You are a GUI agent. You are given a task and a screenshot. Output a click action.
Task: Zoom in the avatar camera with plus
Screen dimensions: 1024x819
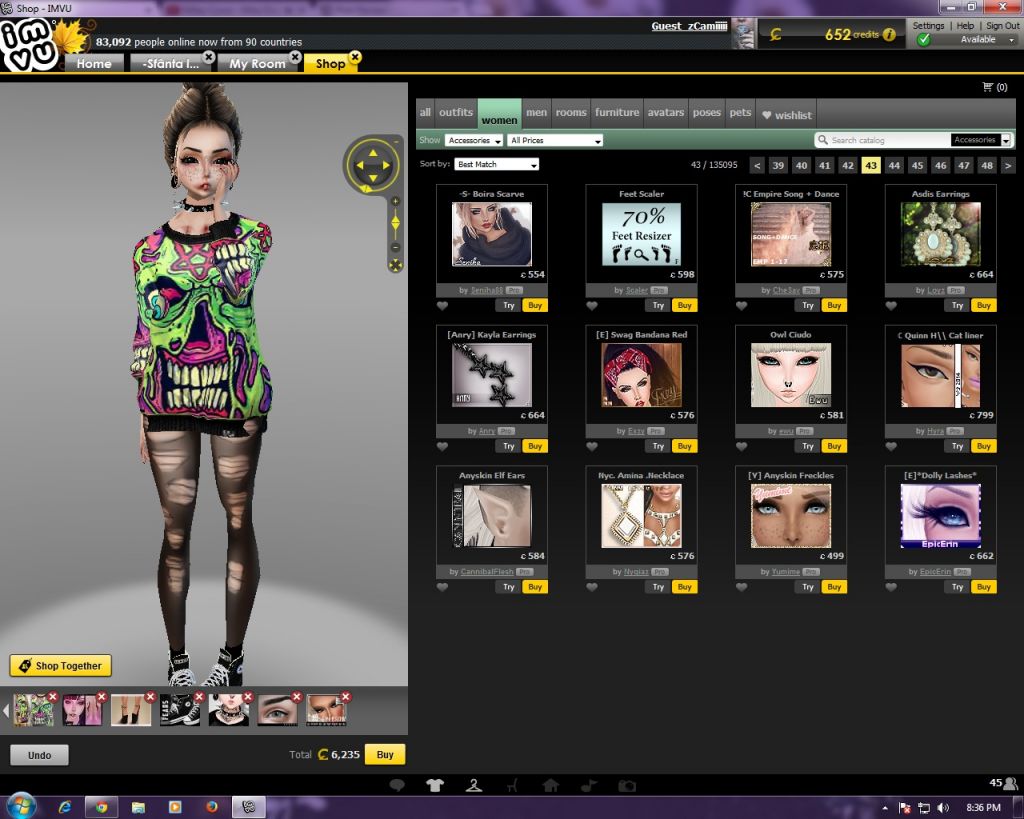tap(395, 201)
